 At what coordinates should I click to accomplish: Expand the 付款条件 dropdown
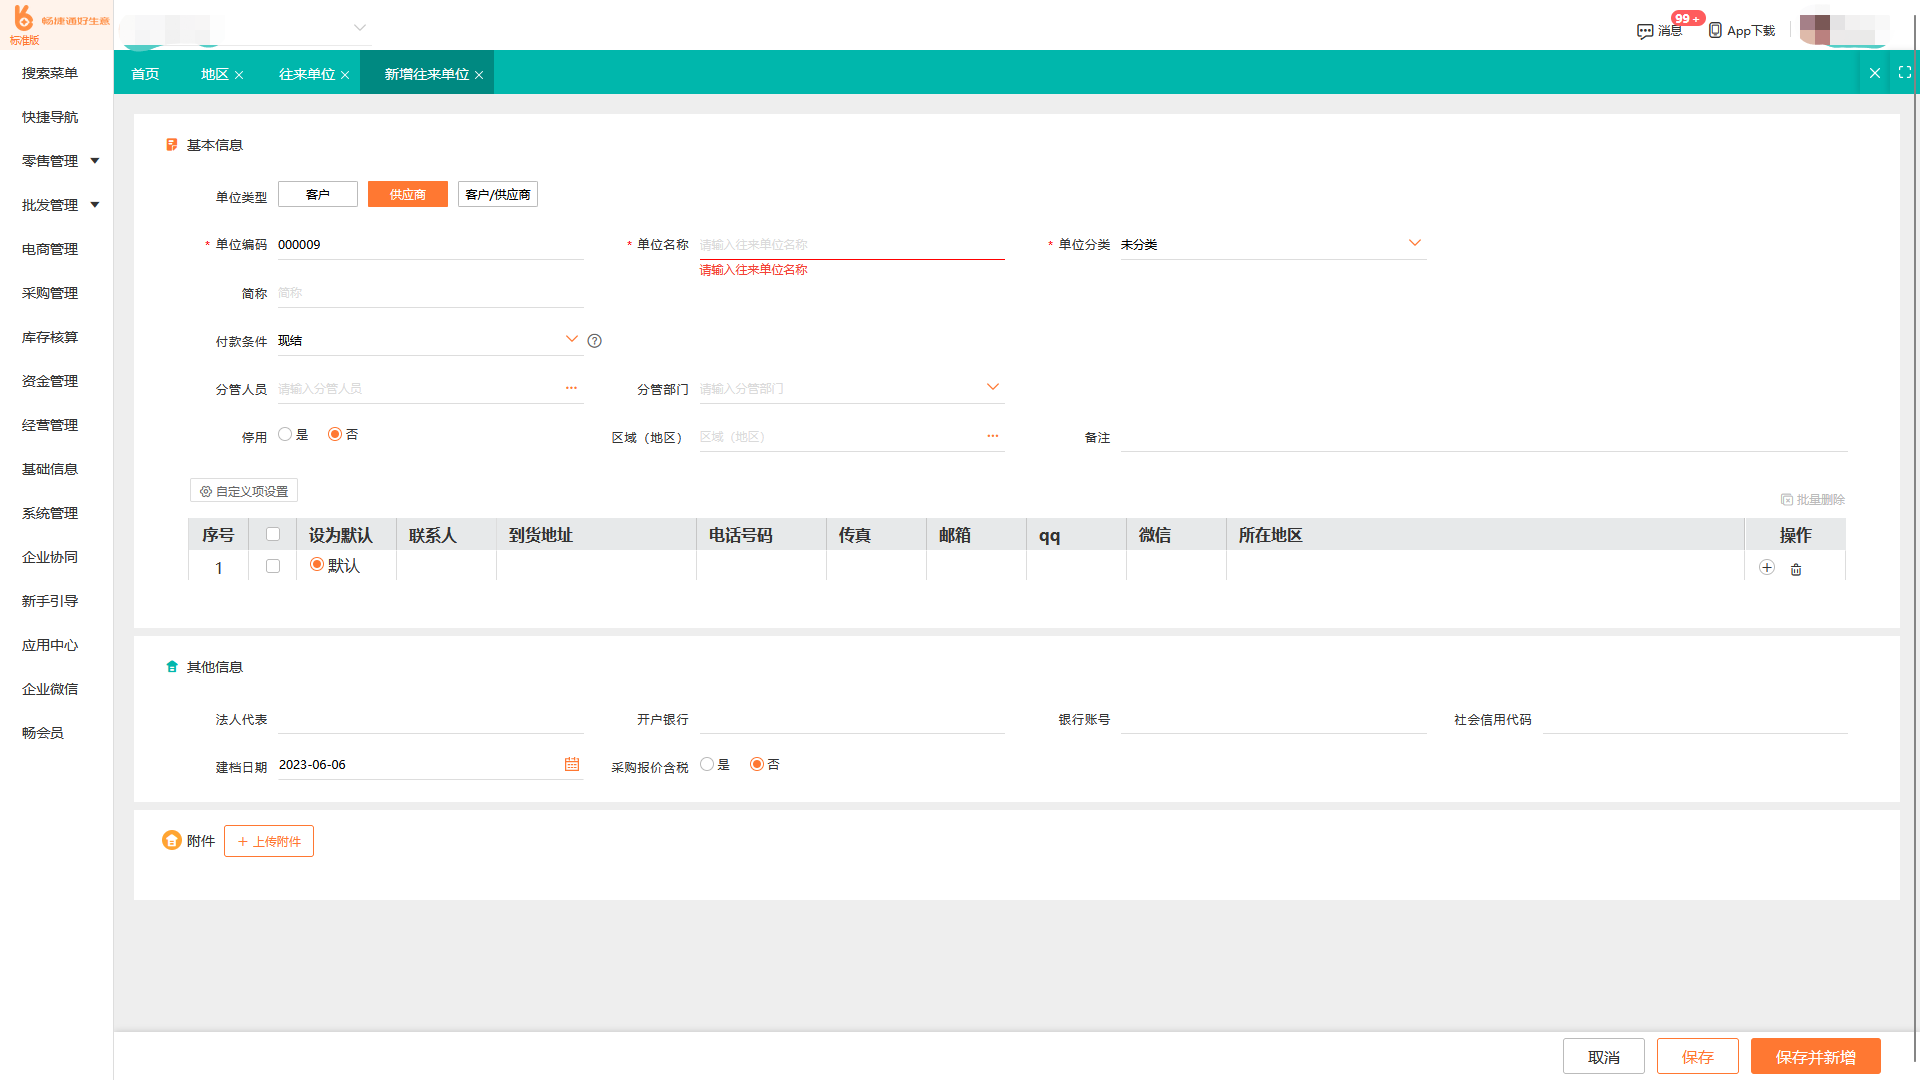[570, 340]
